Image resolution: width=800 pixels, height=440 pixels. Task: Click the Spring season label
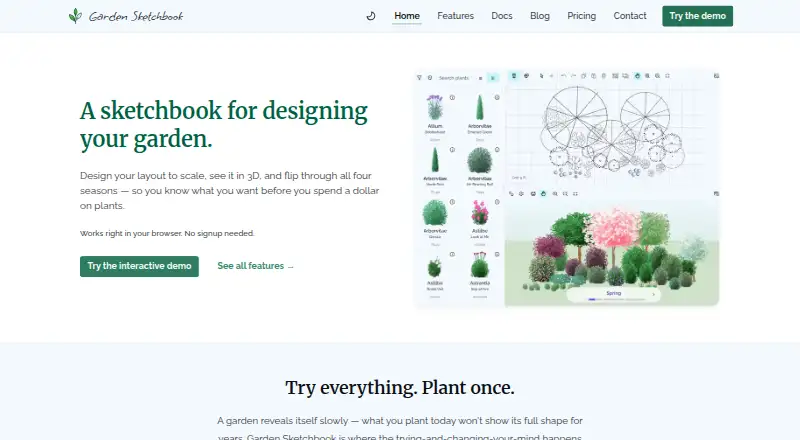pos(613,293)
